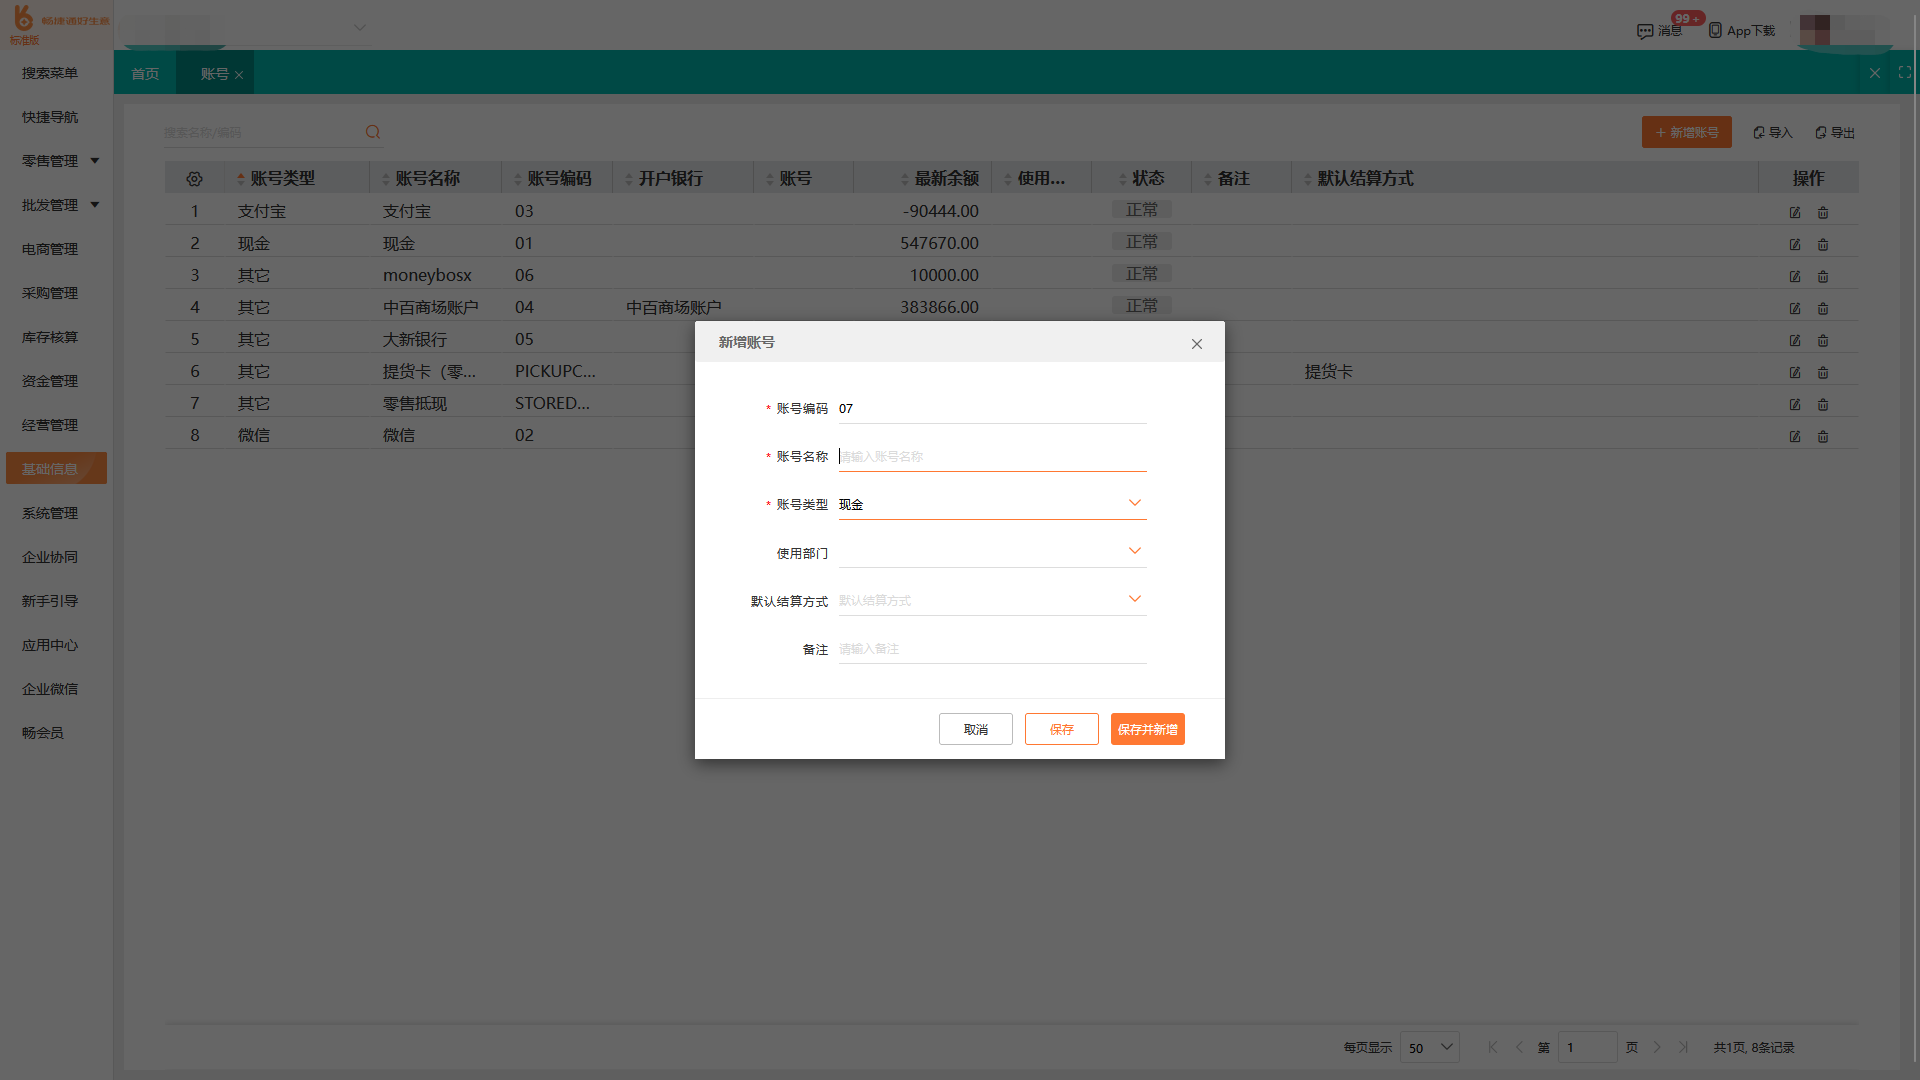Click the 保存并新增 button in dialog
1920x1080 pixels.
[x=1147, y=729]
